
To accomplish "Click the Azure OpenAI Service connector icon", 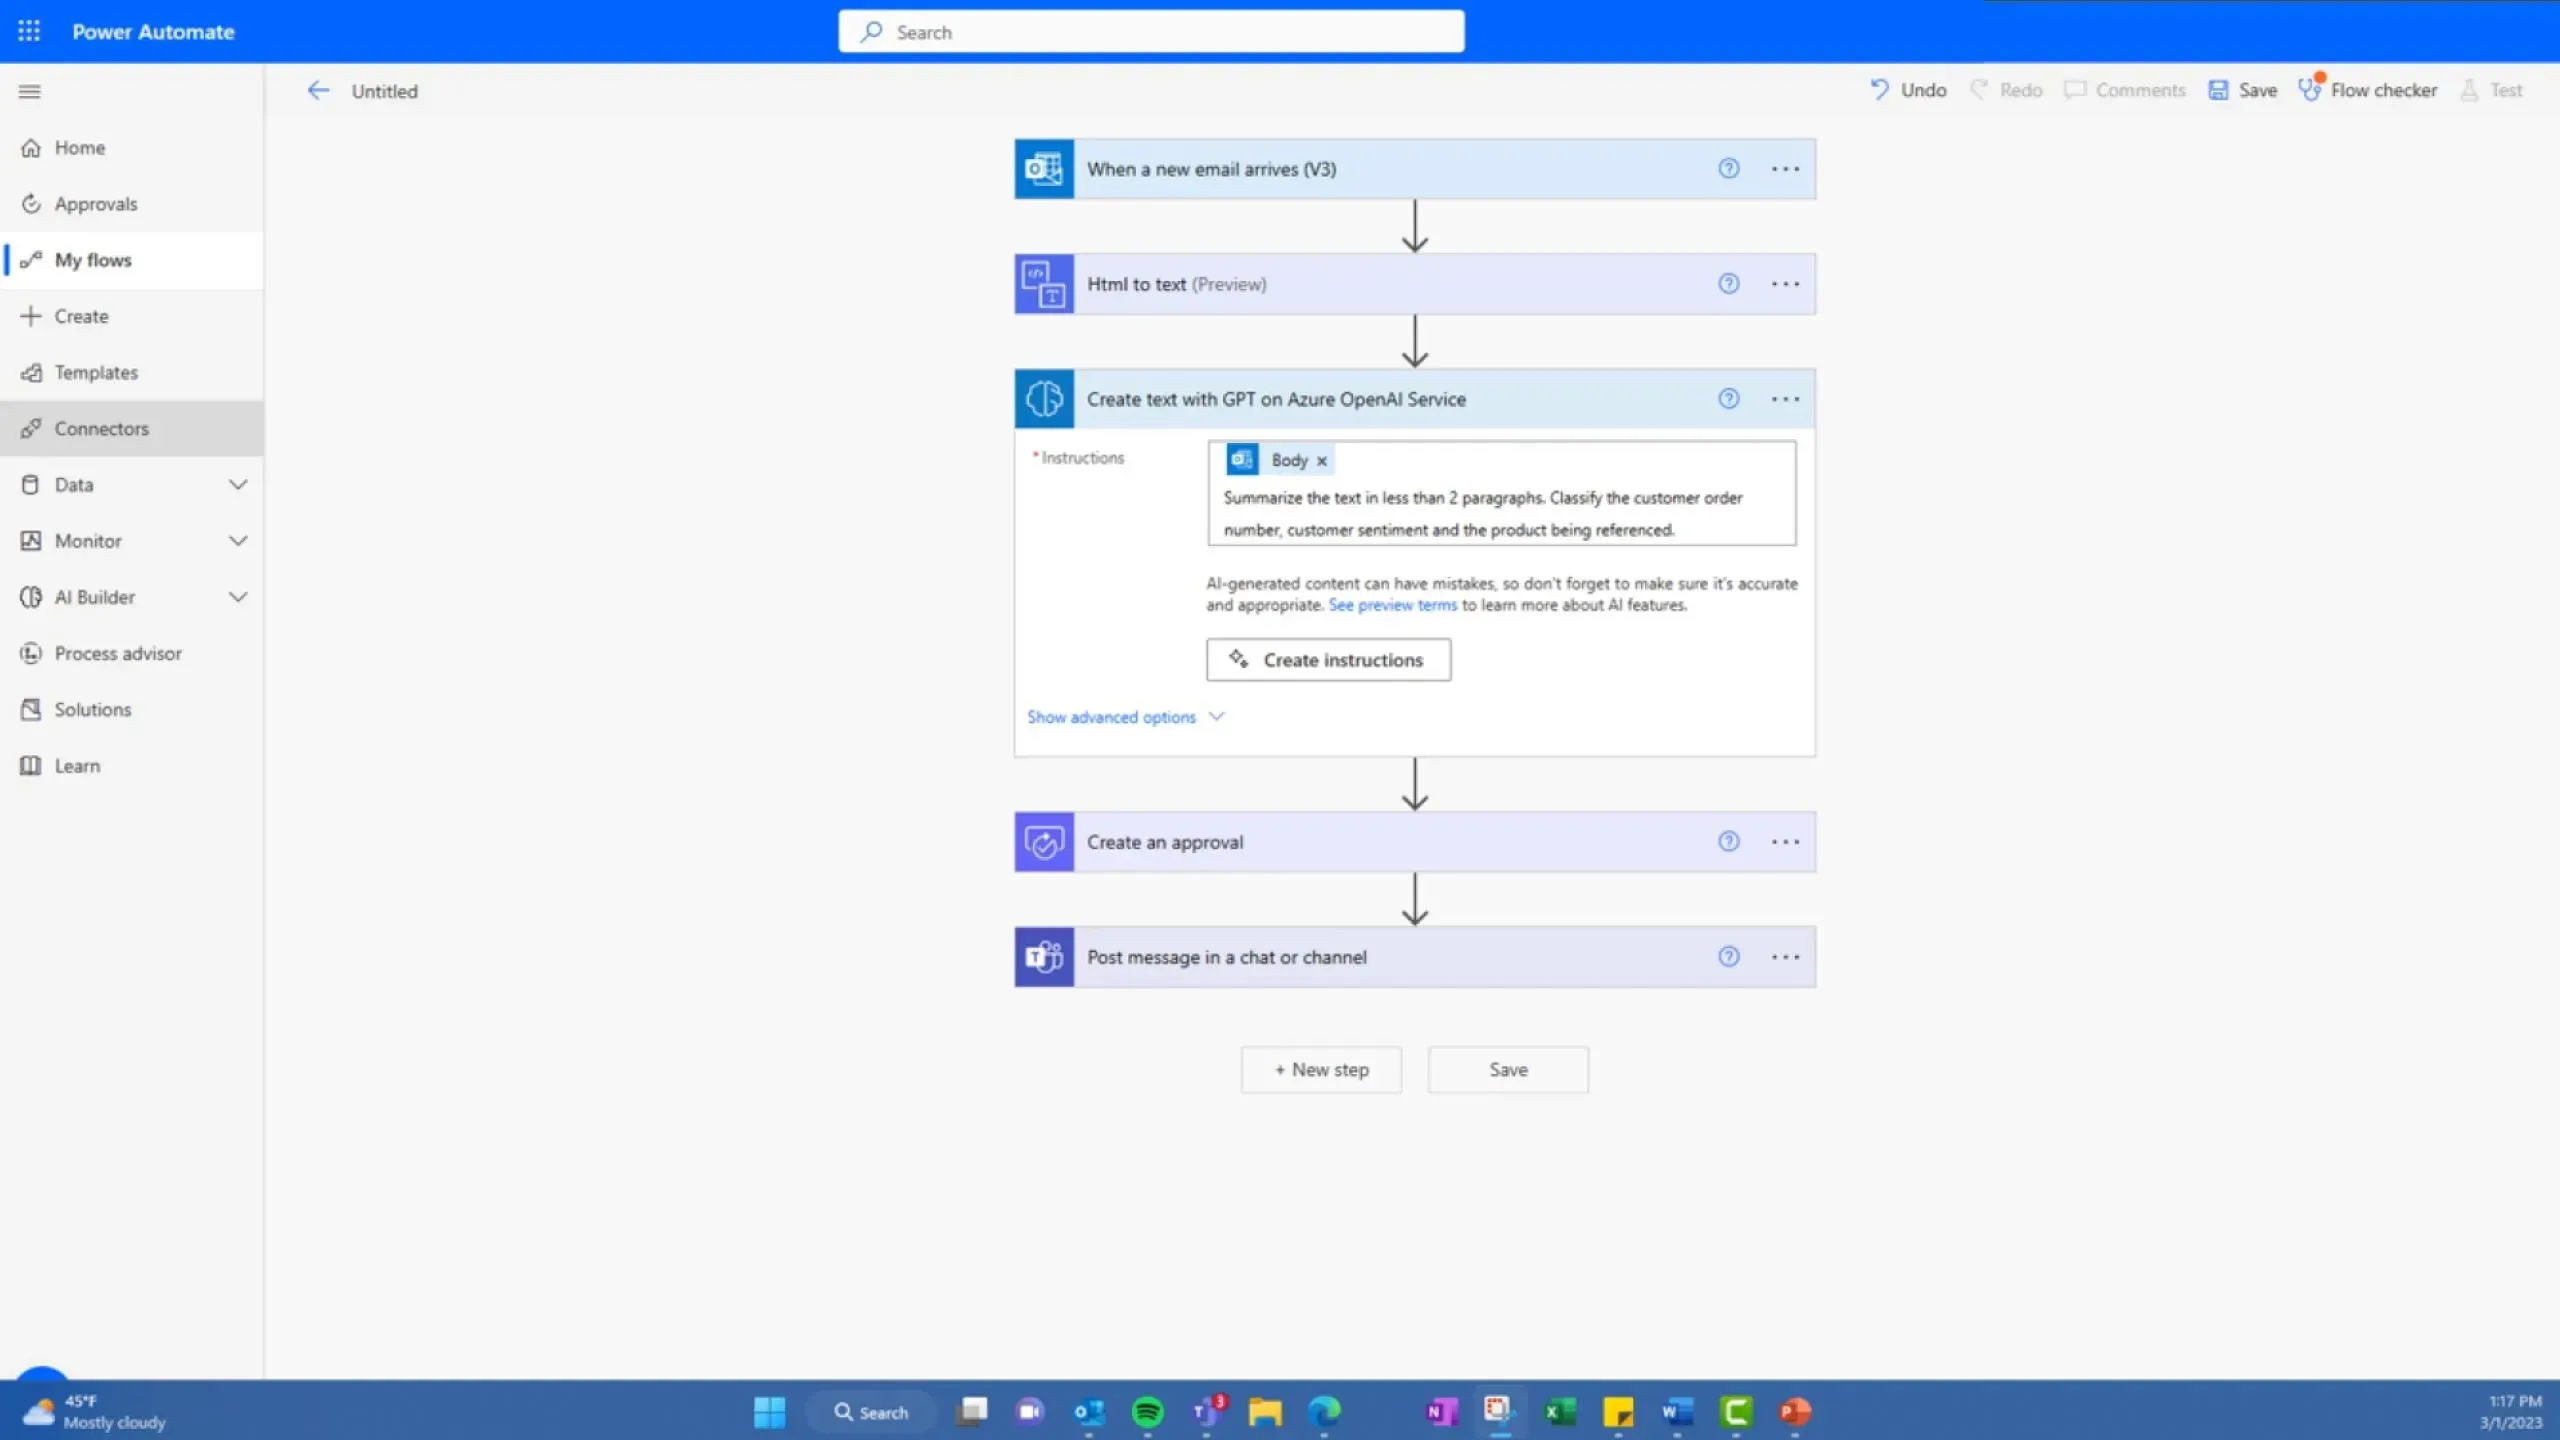I will pyautogui.click(x=1043, y=397).
